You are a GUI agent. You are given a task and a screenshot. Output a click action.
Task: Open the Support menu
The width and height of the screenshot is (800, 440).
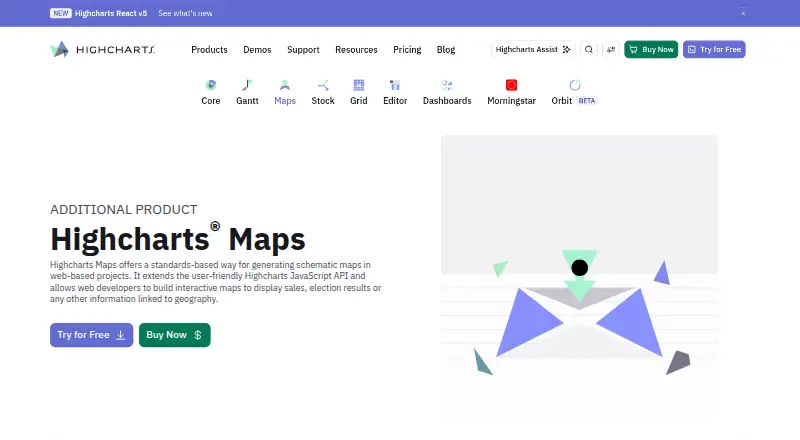click(x=303, y=50)
